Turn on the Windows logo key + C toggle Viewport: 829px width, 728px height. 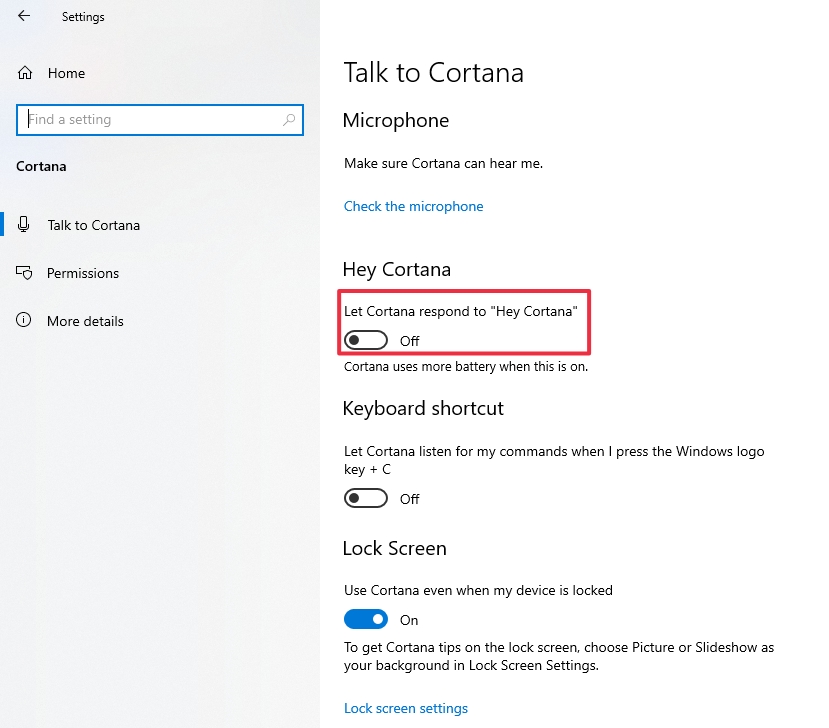[x=366, y=498]
